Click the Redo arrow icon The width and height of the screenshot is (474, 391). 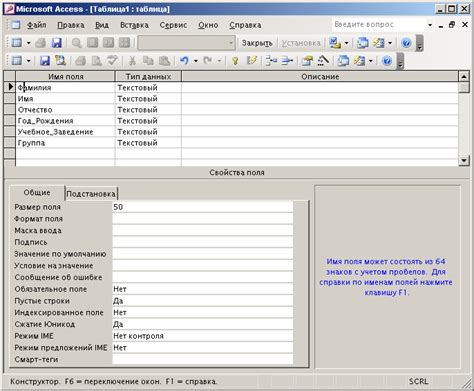point(208,61)
